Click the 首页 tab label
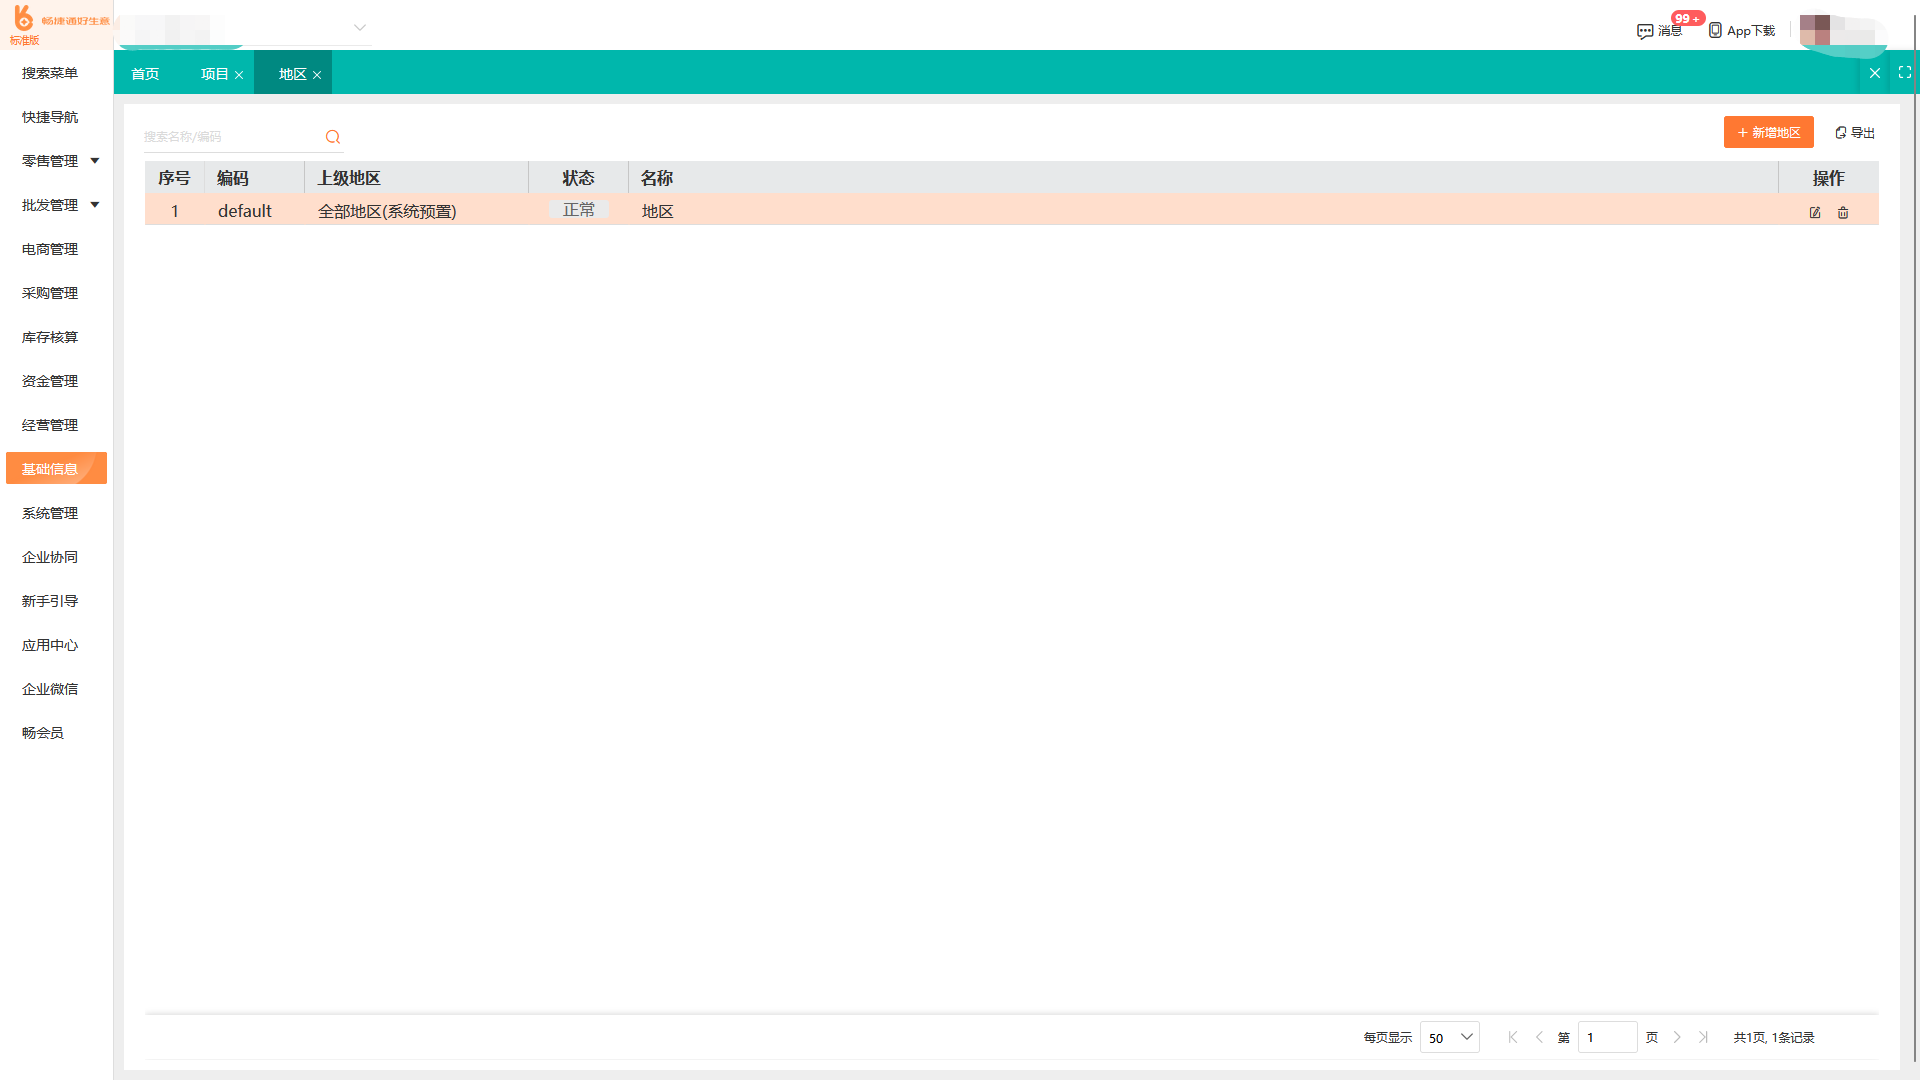The image size is (1920, 1080). click(144, 74)
